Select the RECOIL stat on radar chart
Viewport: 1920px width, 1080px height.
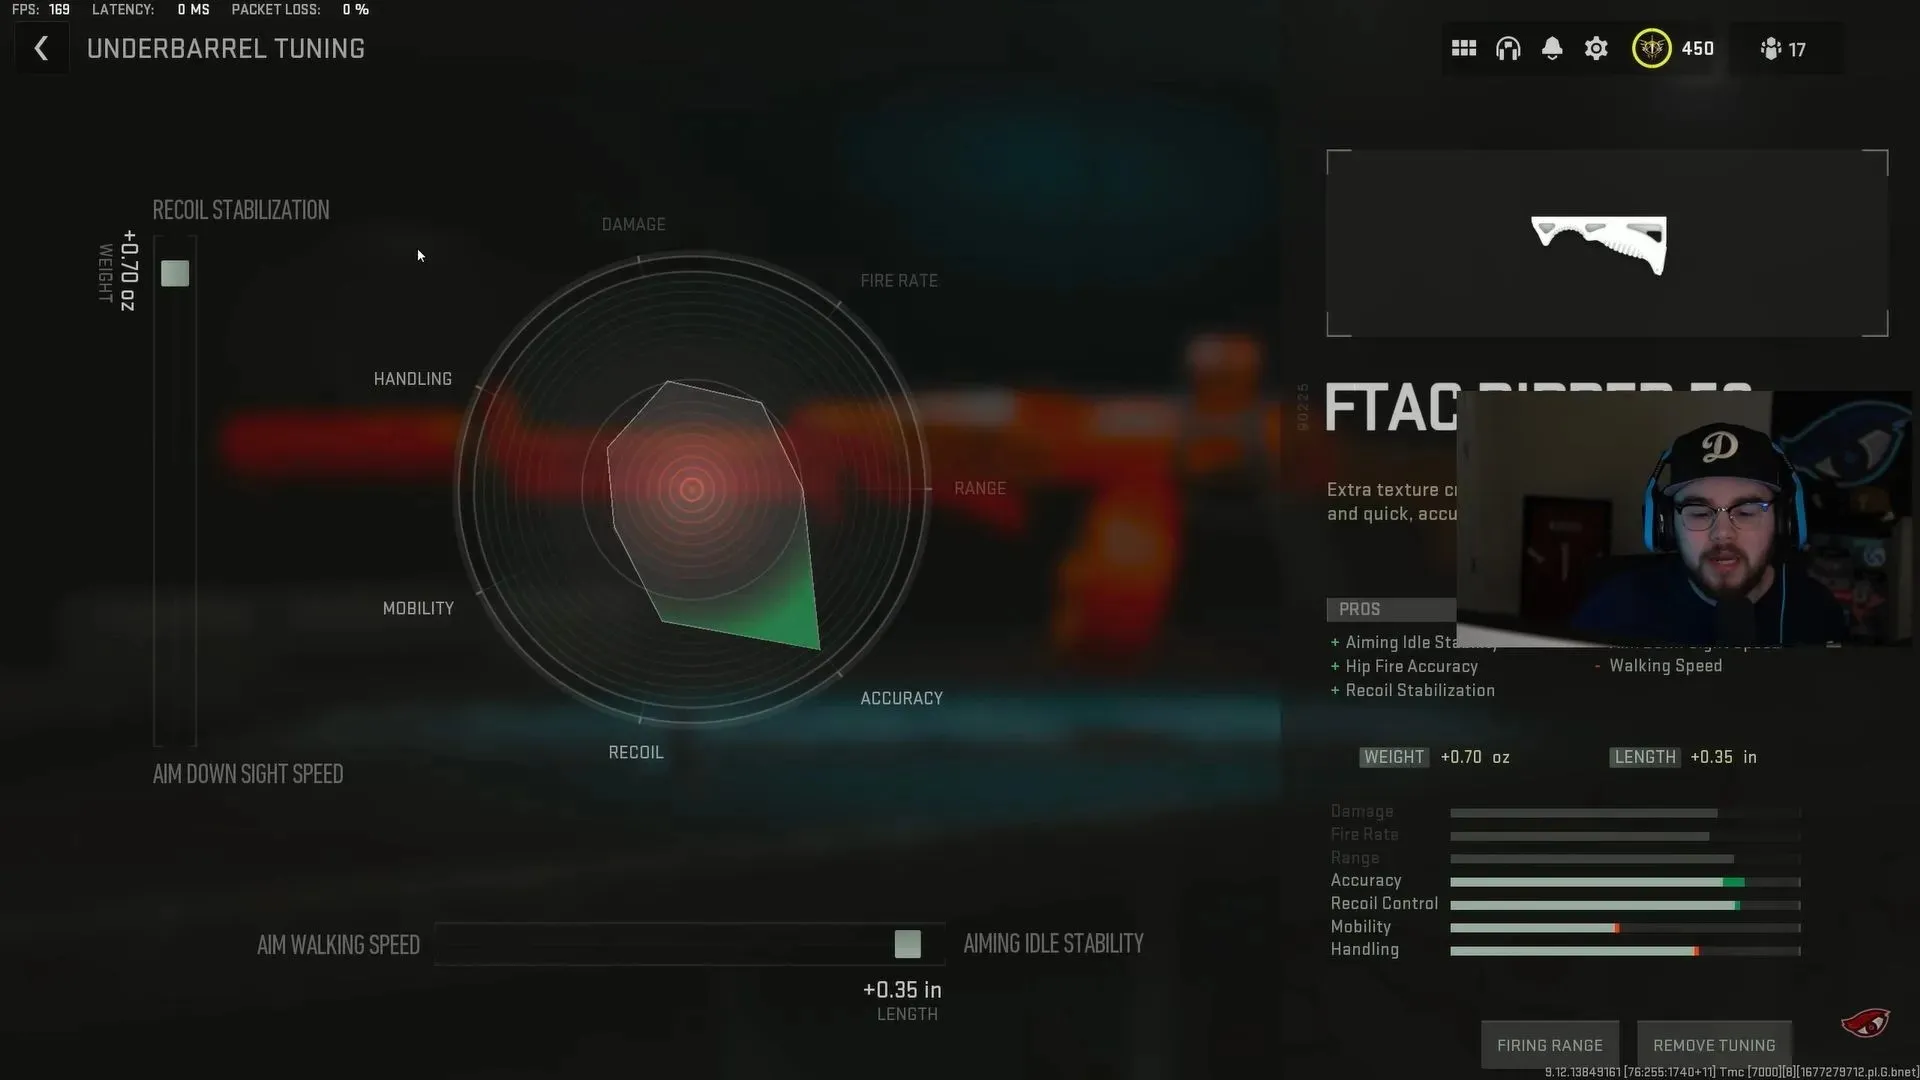(x=636, y=750)
